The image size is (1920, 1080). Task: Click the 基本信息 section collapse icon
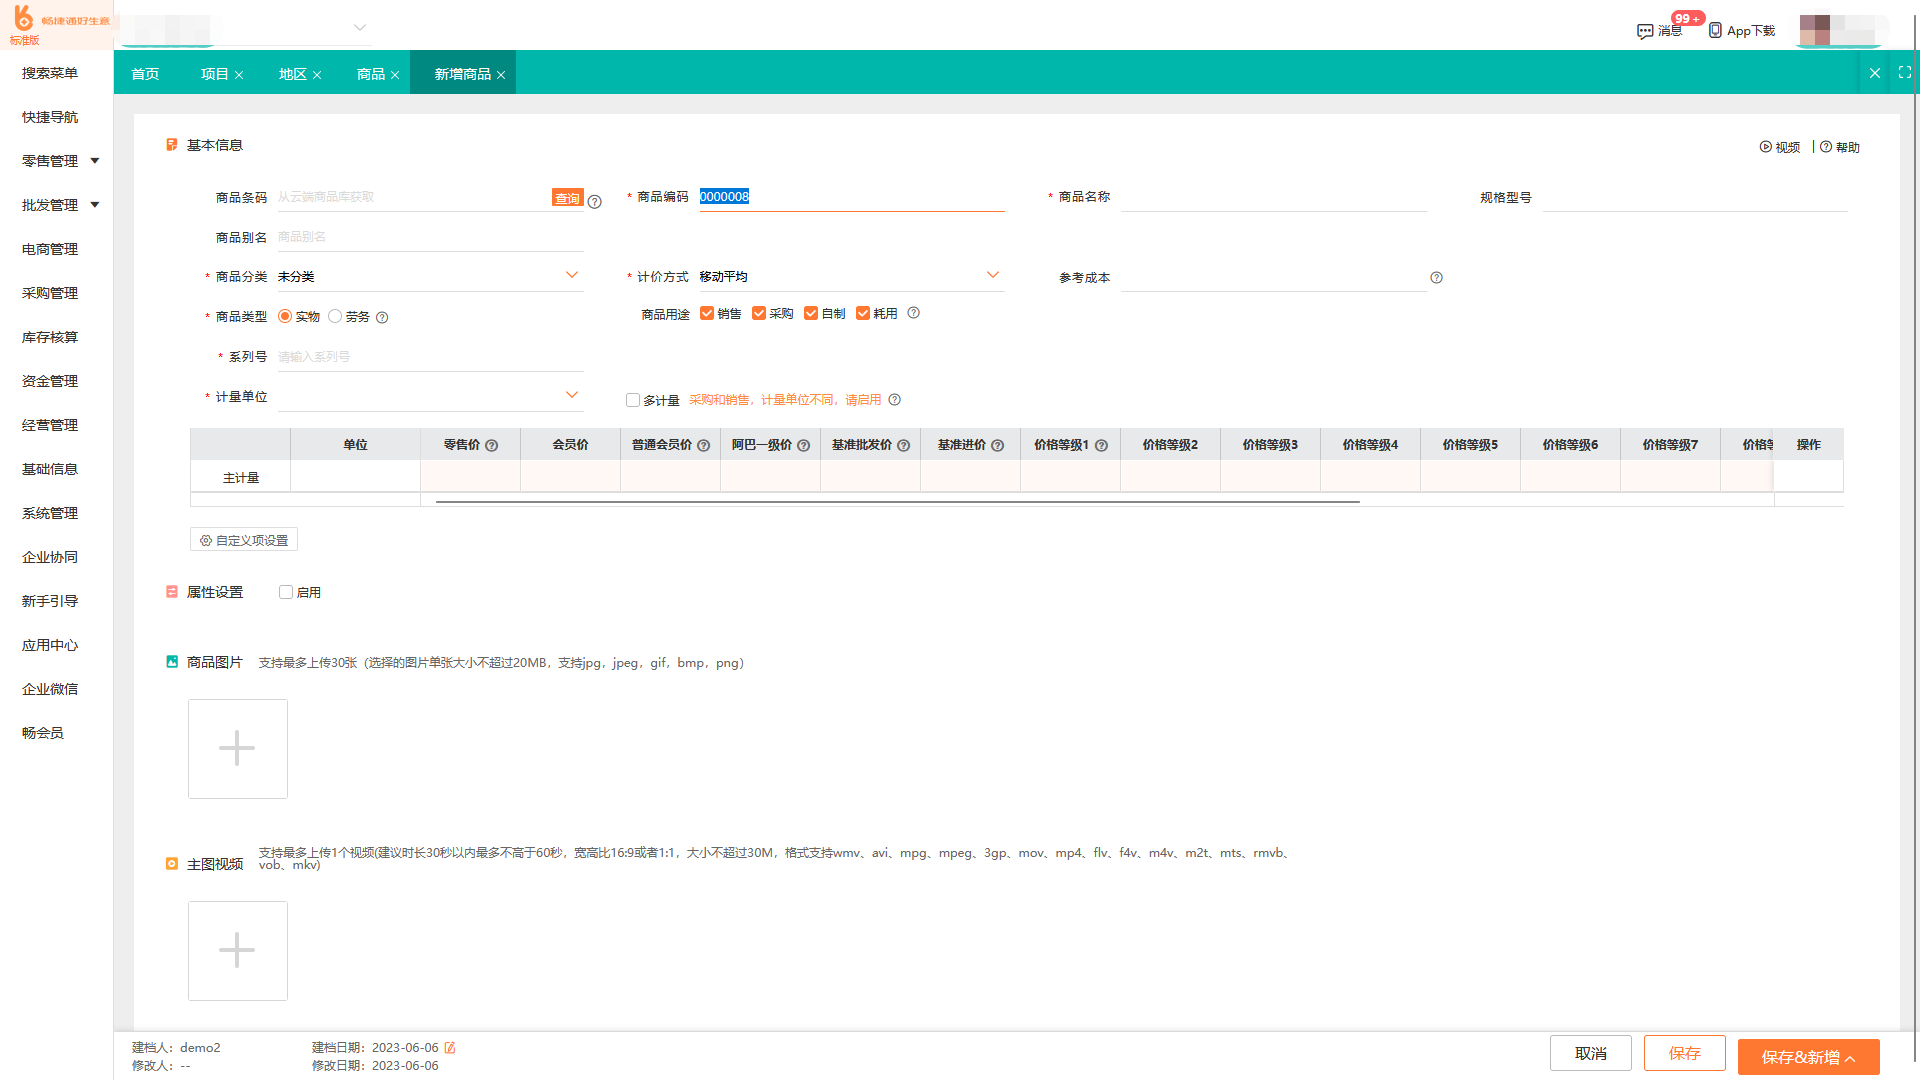171,146
